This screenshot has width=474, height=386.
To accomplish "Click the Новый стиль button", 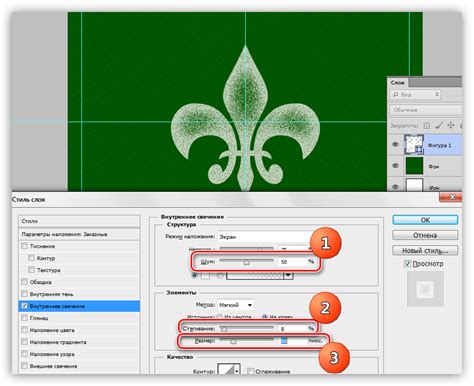I will (425, 250).
